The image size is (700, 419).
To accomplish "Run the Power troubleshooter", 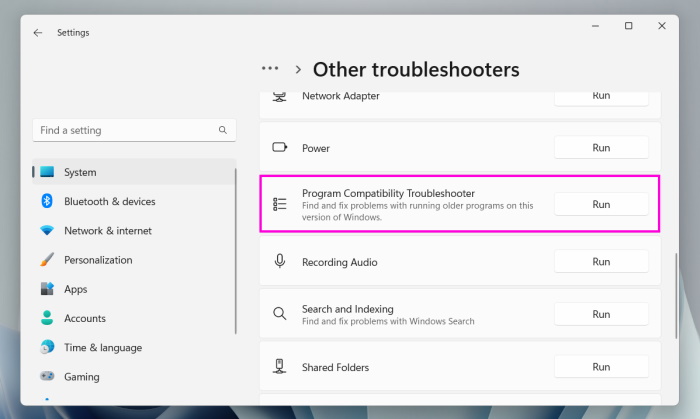I will tap(601, 147).
